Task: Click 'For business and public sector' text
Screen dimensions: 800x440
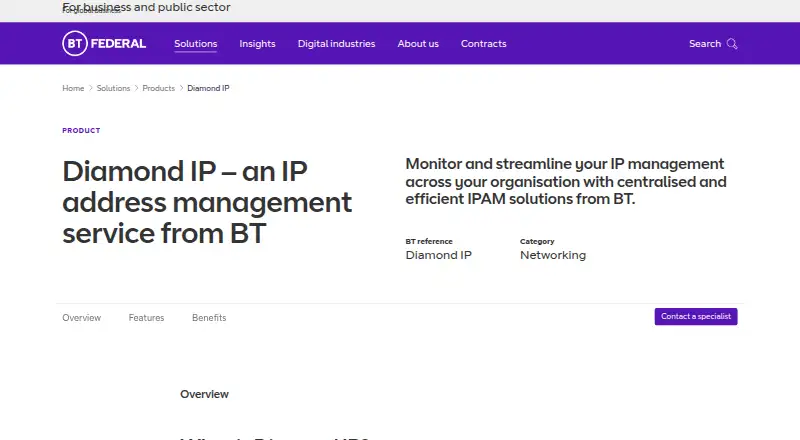Action: click(146, 7)
